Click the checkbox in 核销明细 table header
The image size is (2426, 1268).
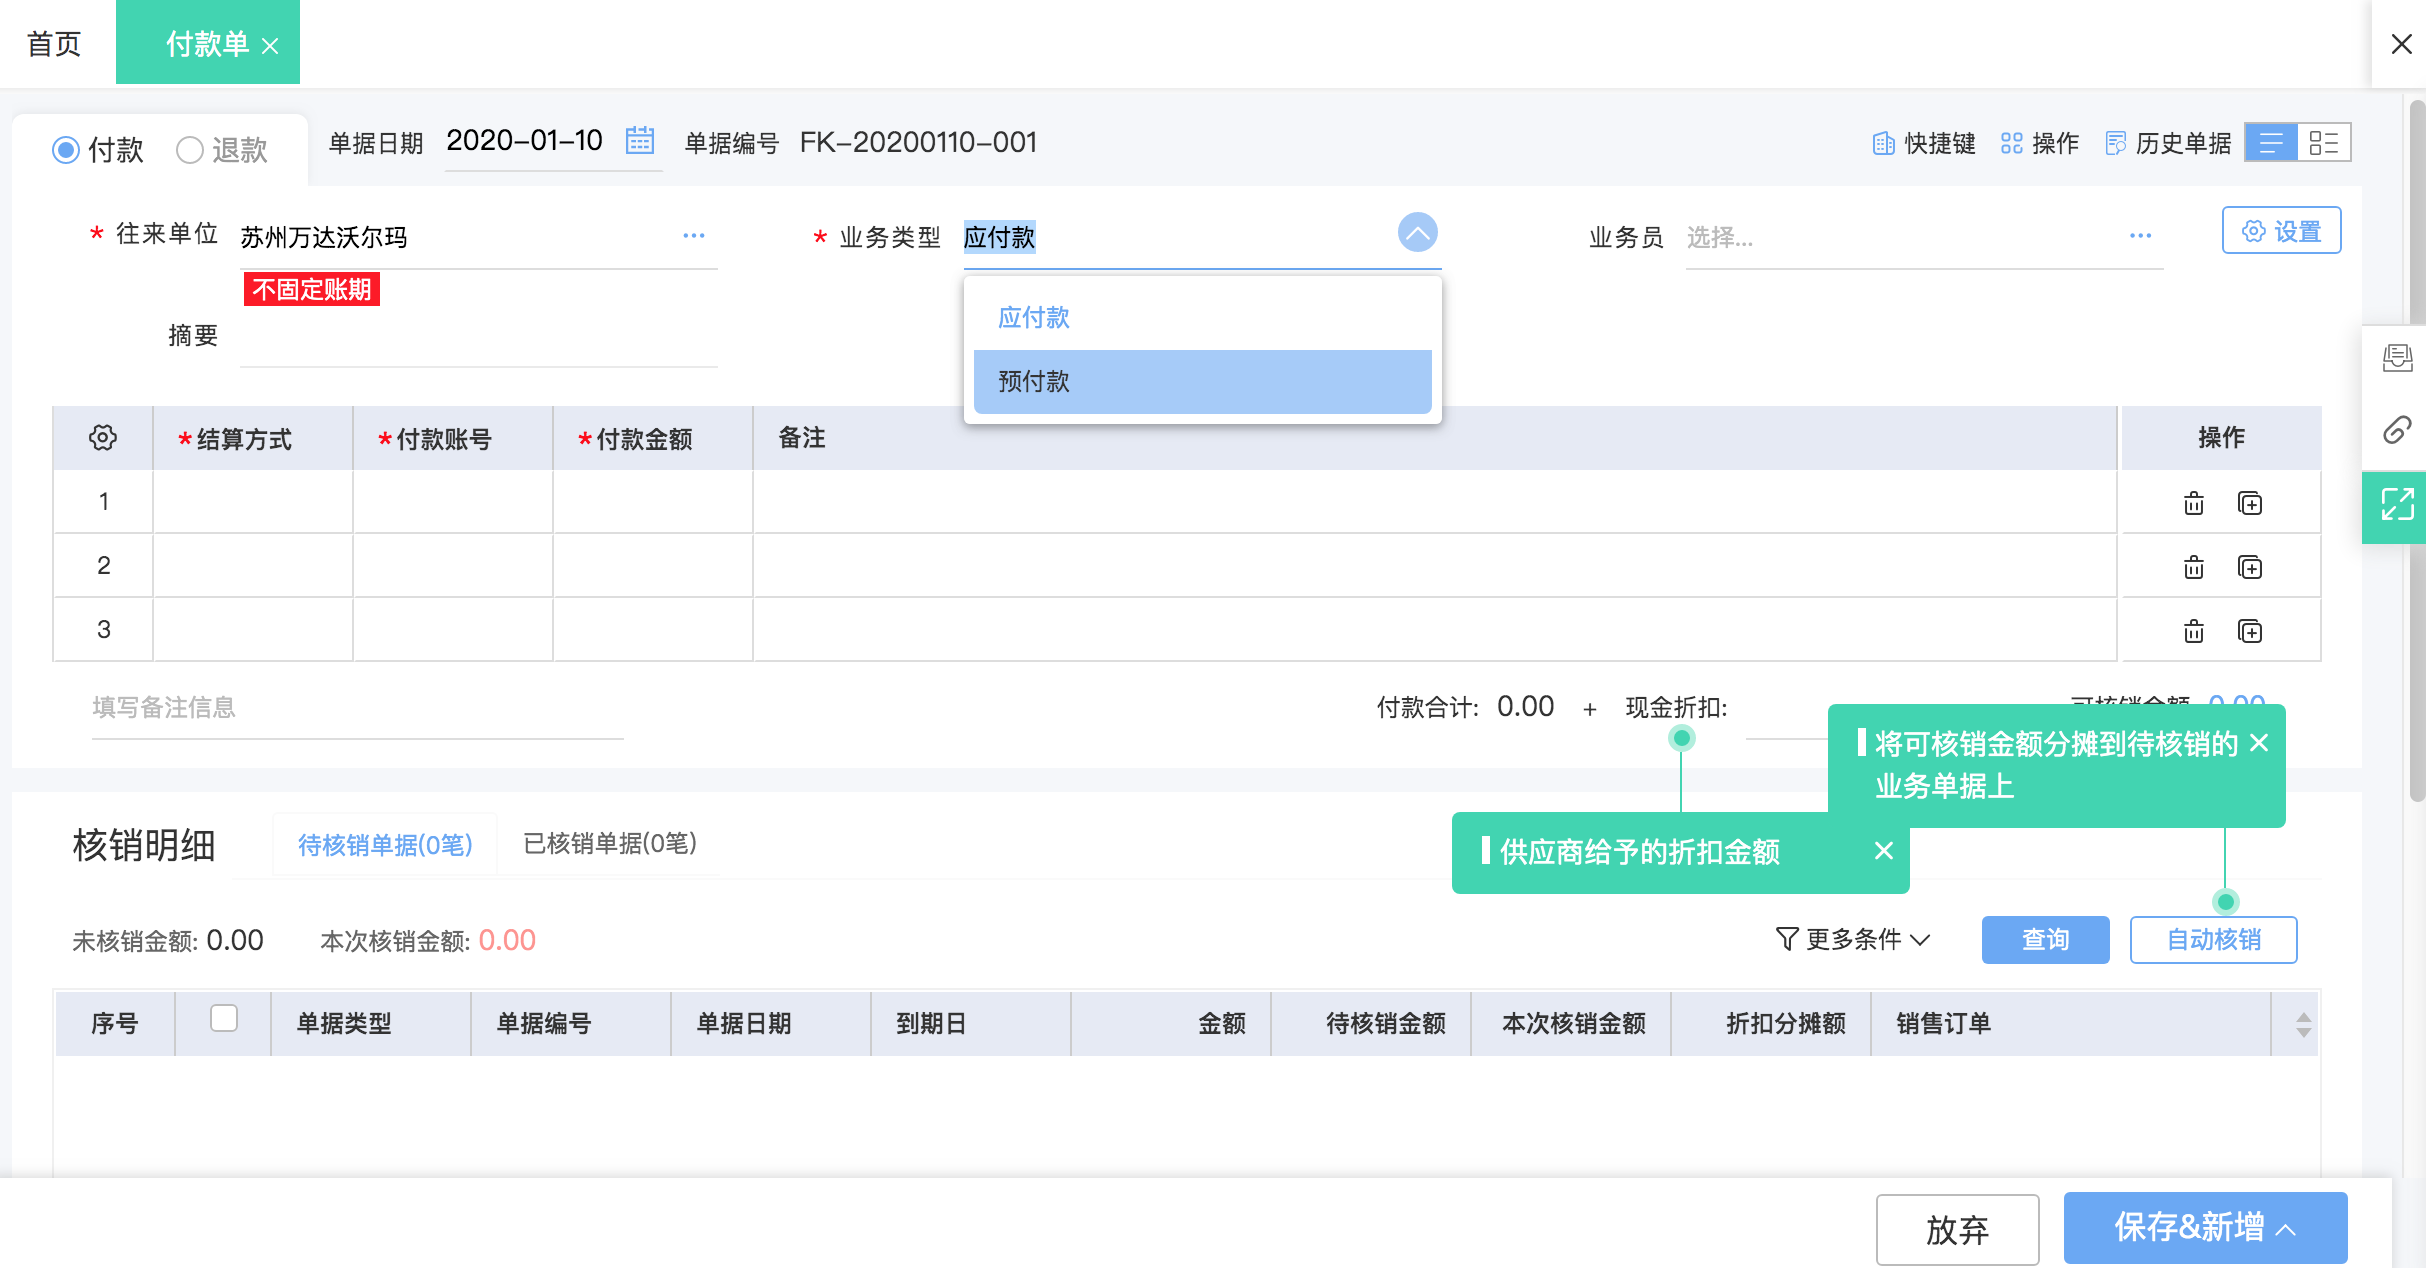tap(223, 1022)
